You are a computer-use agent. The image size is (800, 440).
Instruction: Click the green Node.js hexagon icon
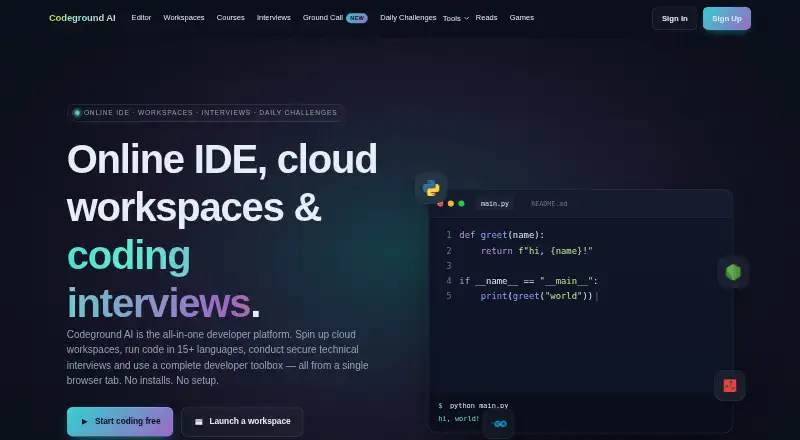pyautogui.click(x=733, y=272)
